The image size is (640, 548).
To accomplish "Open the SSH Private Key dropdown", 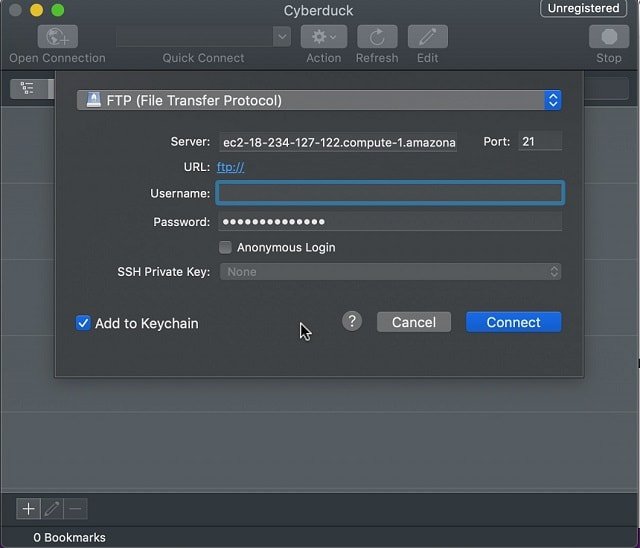I will pyautogui.click(x=390, y=272).
